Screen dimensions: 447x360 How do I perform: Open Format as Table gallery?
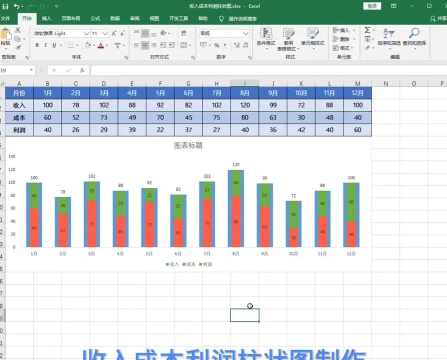(x=288, y=39)
